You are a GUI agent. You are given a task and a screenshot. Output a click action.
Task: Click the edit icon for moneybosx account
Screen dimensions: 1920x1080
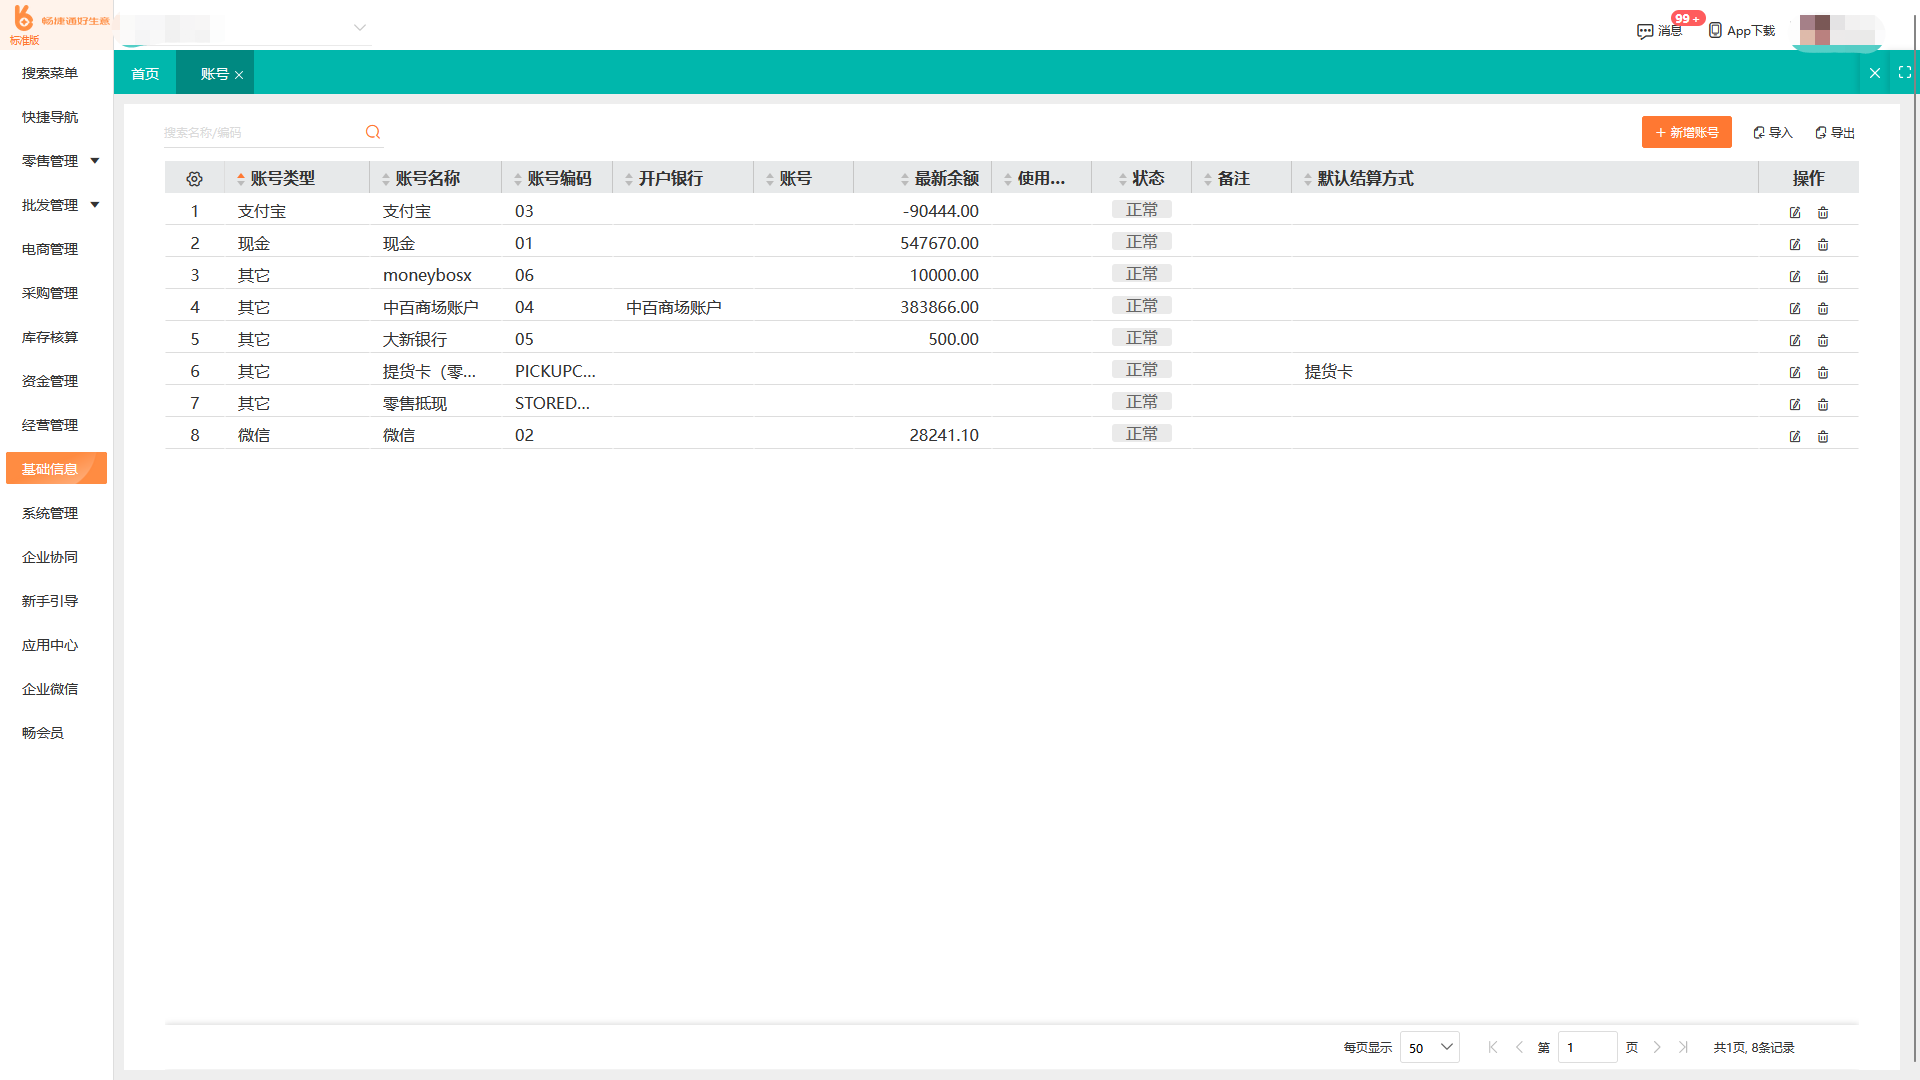click(1795, 274)
